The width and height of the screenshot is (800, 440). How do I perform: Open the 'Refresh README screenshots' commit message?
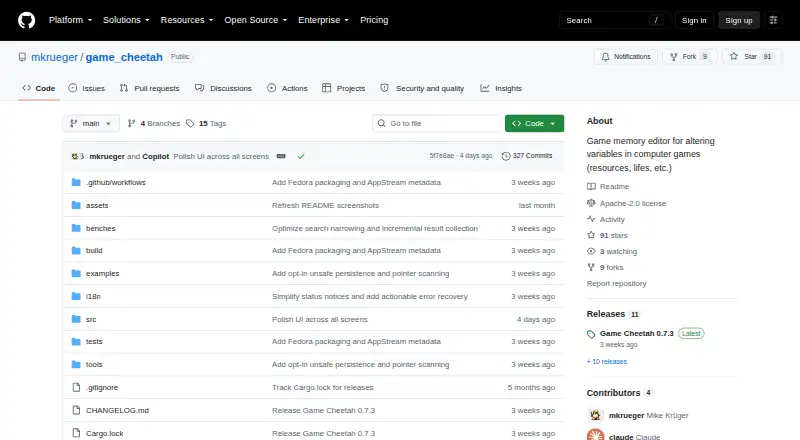tap(326, 205)
